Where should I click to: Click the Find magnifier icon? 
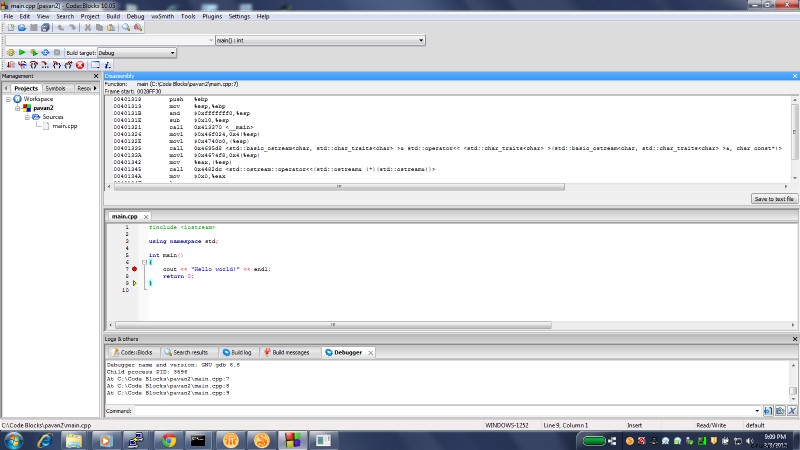coord(125,27)
